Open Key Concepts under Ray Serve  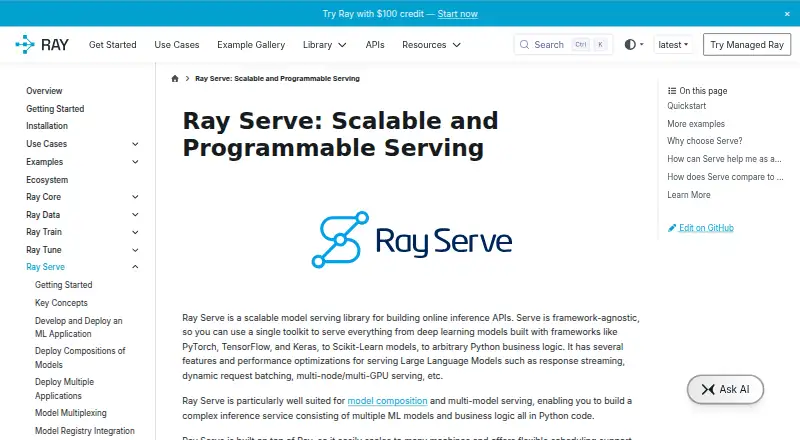click(x=61, y=303)
